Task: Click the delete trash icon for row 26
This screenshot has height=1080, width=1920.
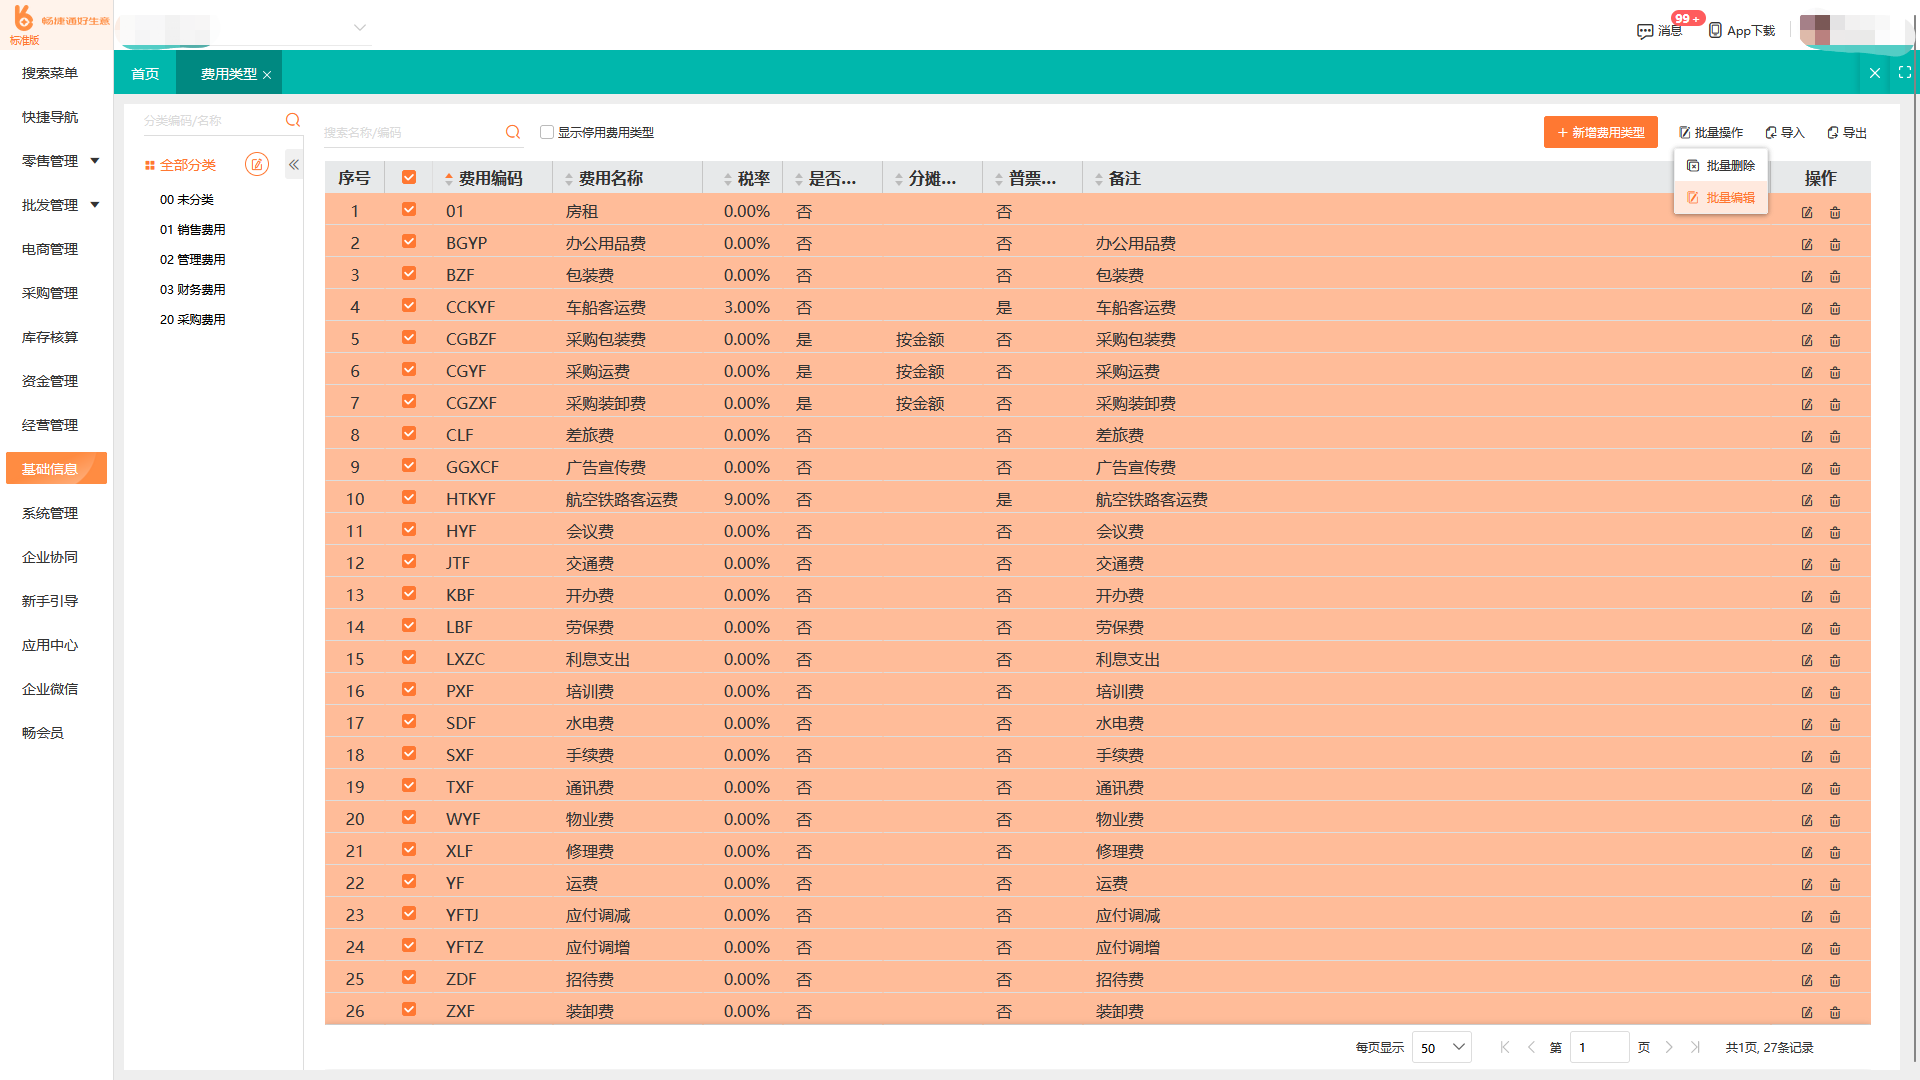Action: pos(1837,1011)
